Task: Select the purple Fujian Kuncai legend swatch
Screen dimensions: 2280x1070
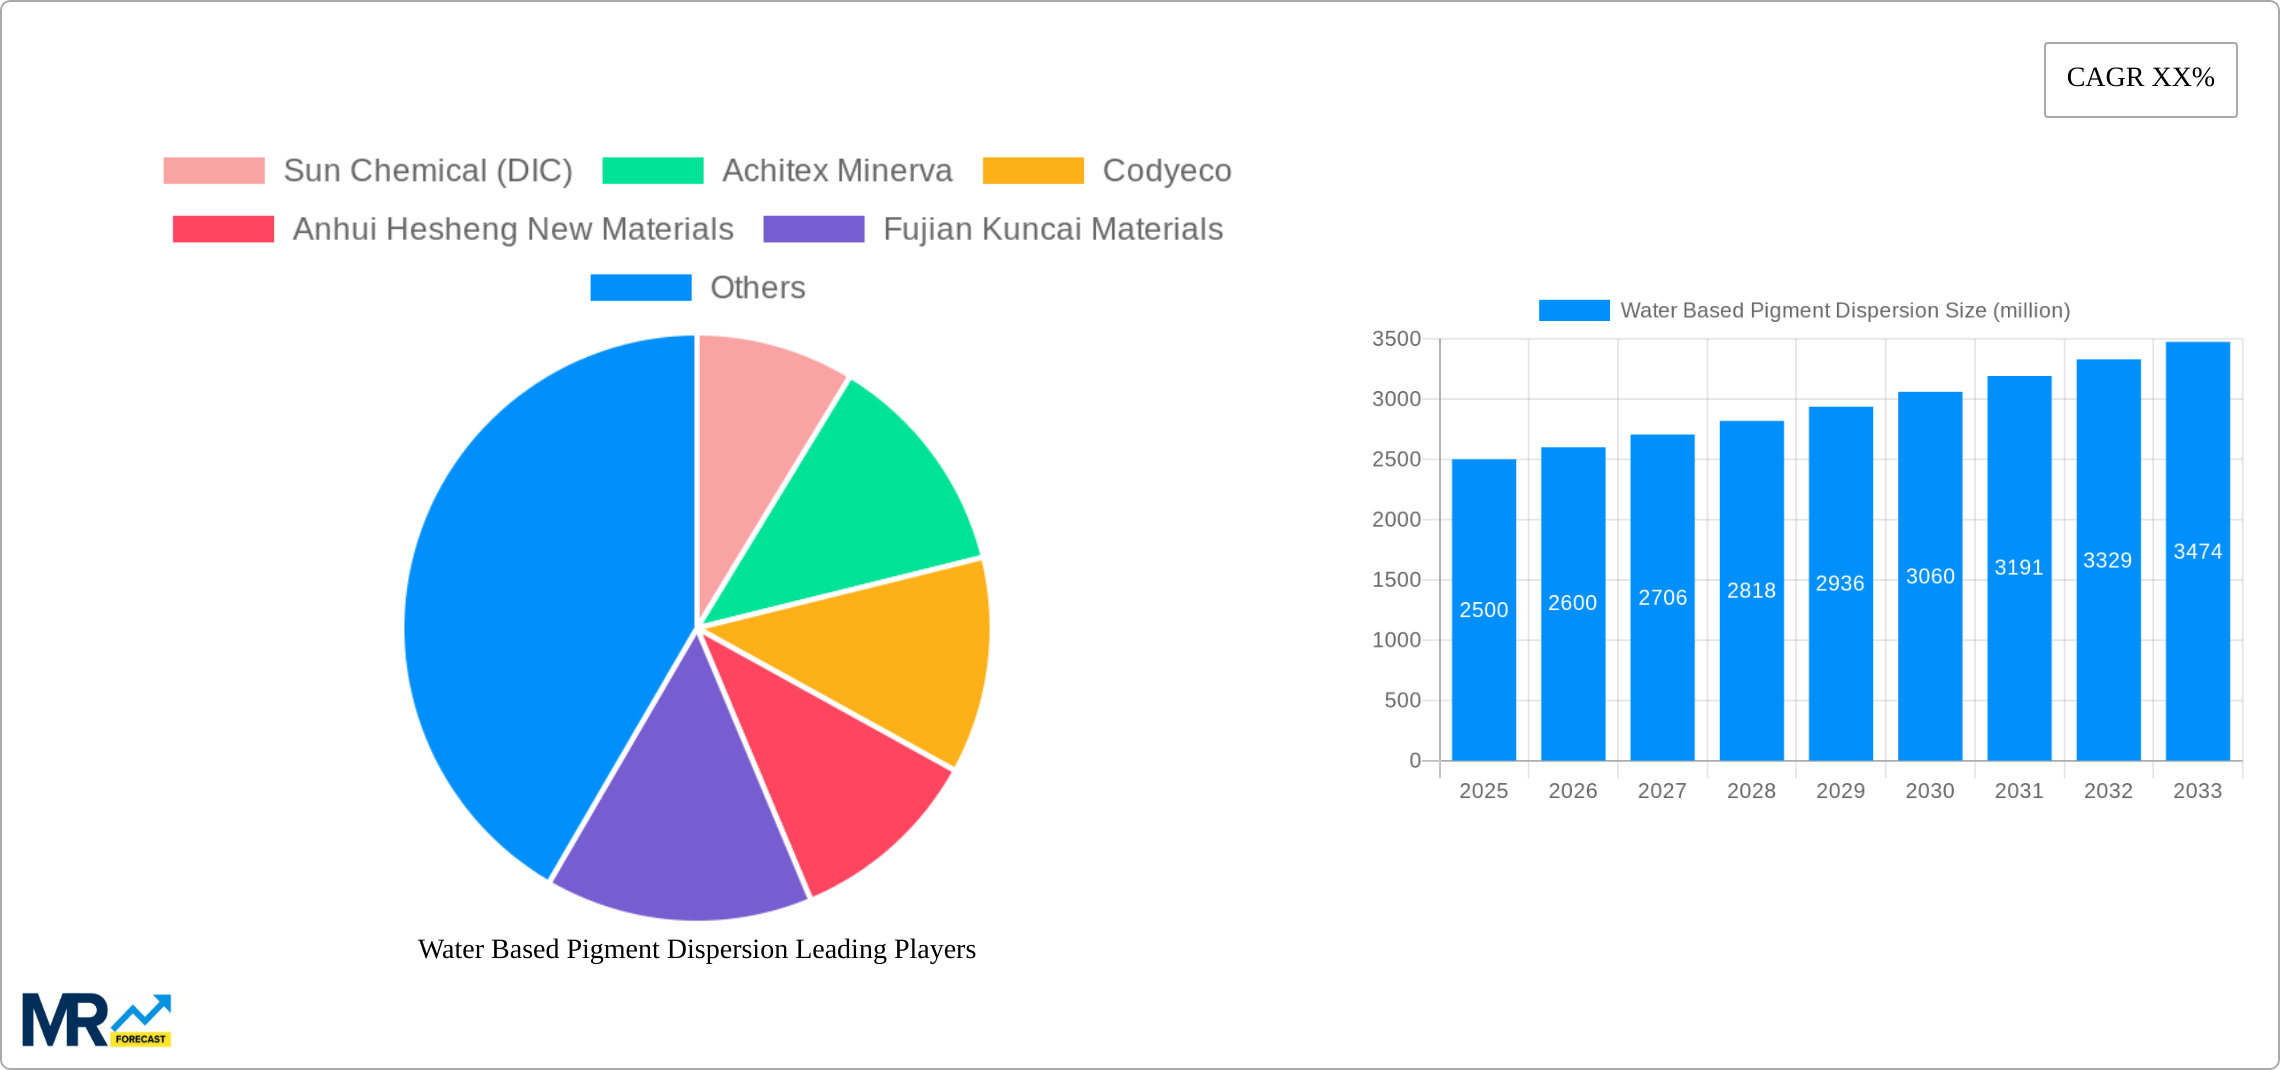Action: [x=815, y=228]
